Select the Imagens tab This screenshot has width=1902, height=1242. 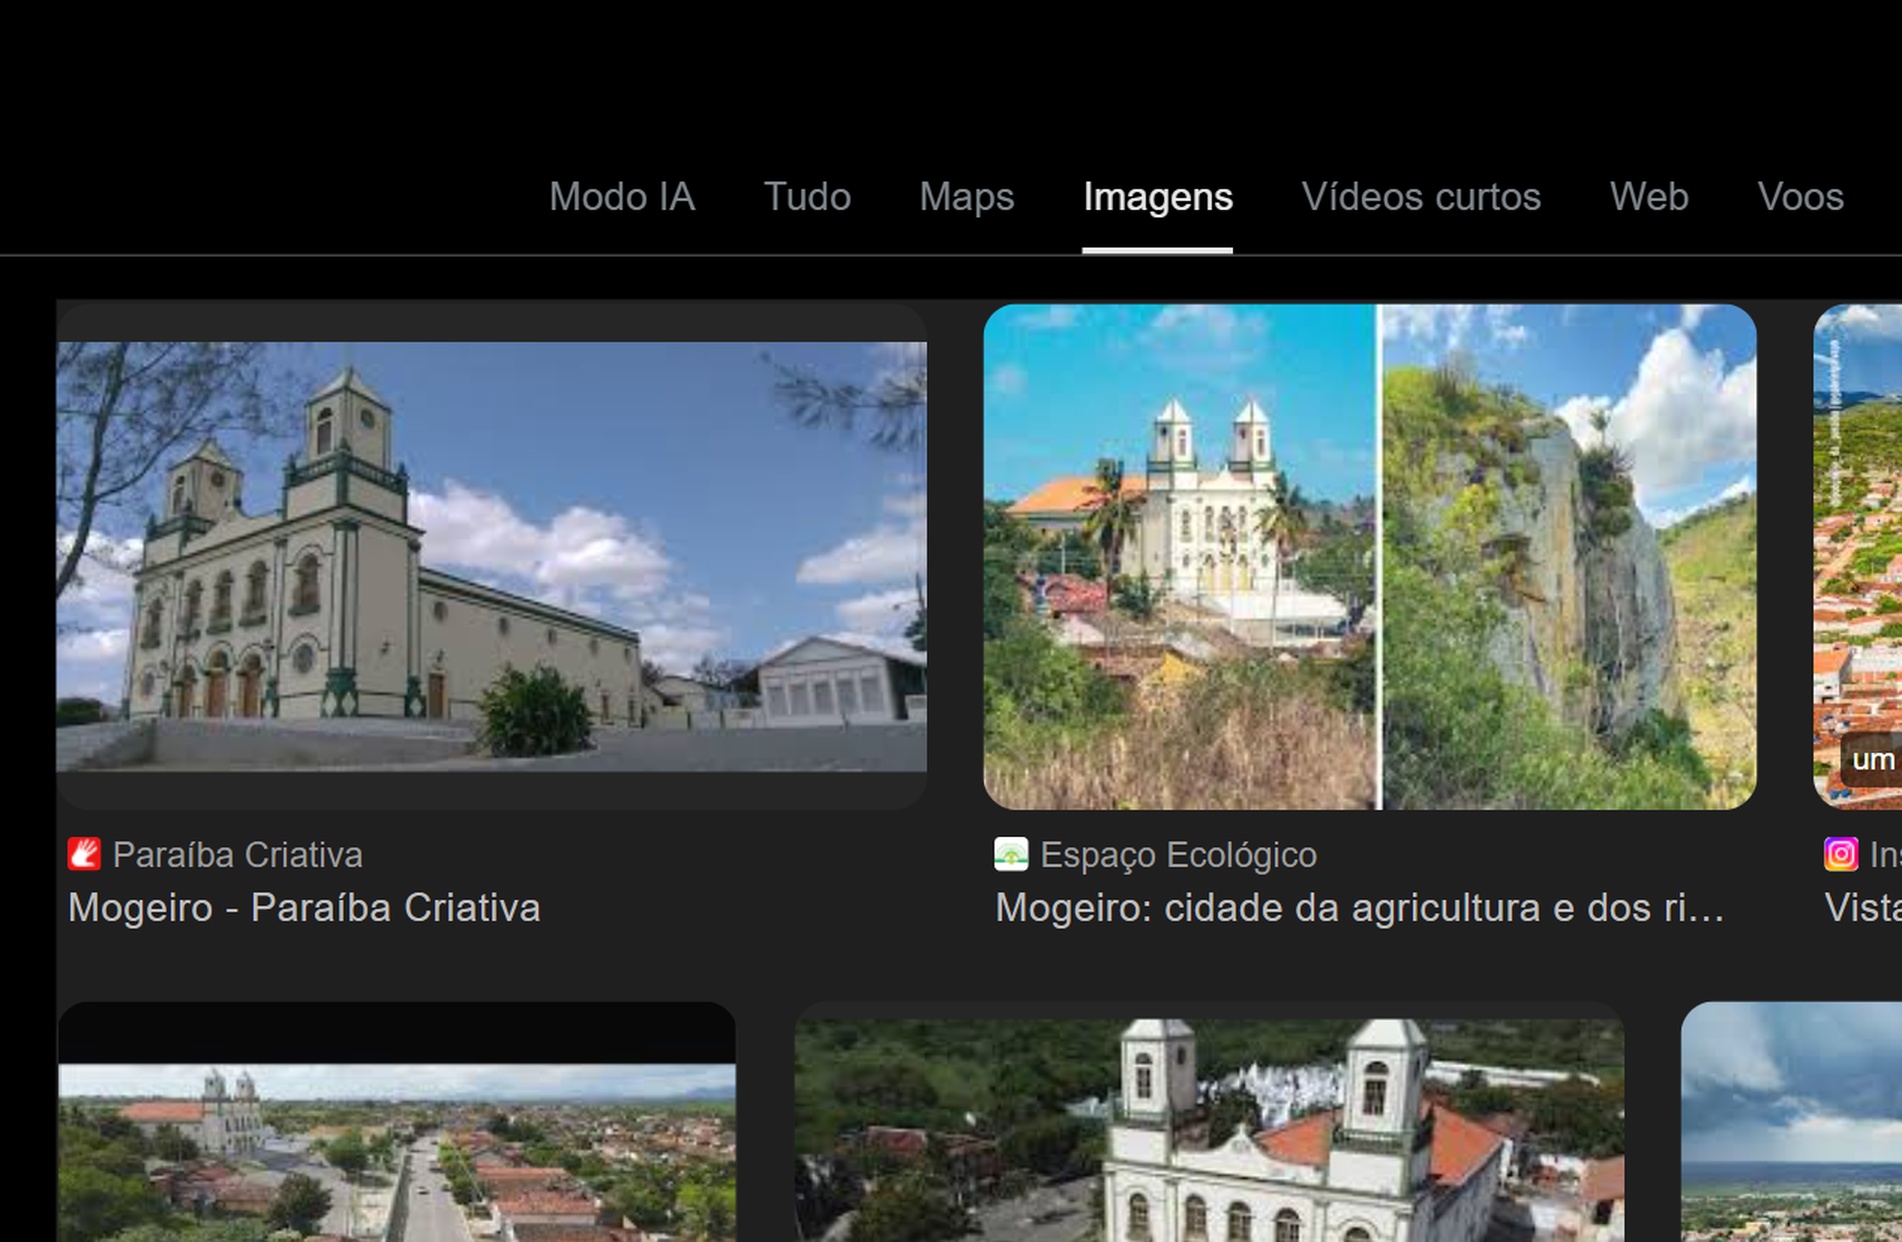(1157, 197)
